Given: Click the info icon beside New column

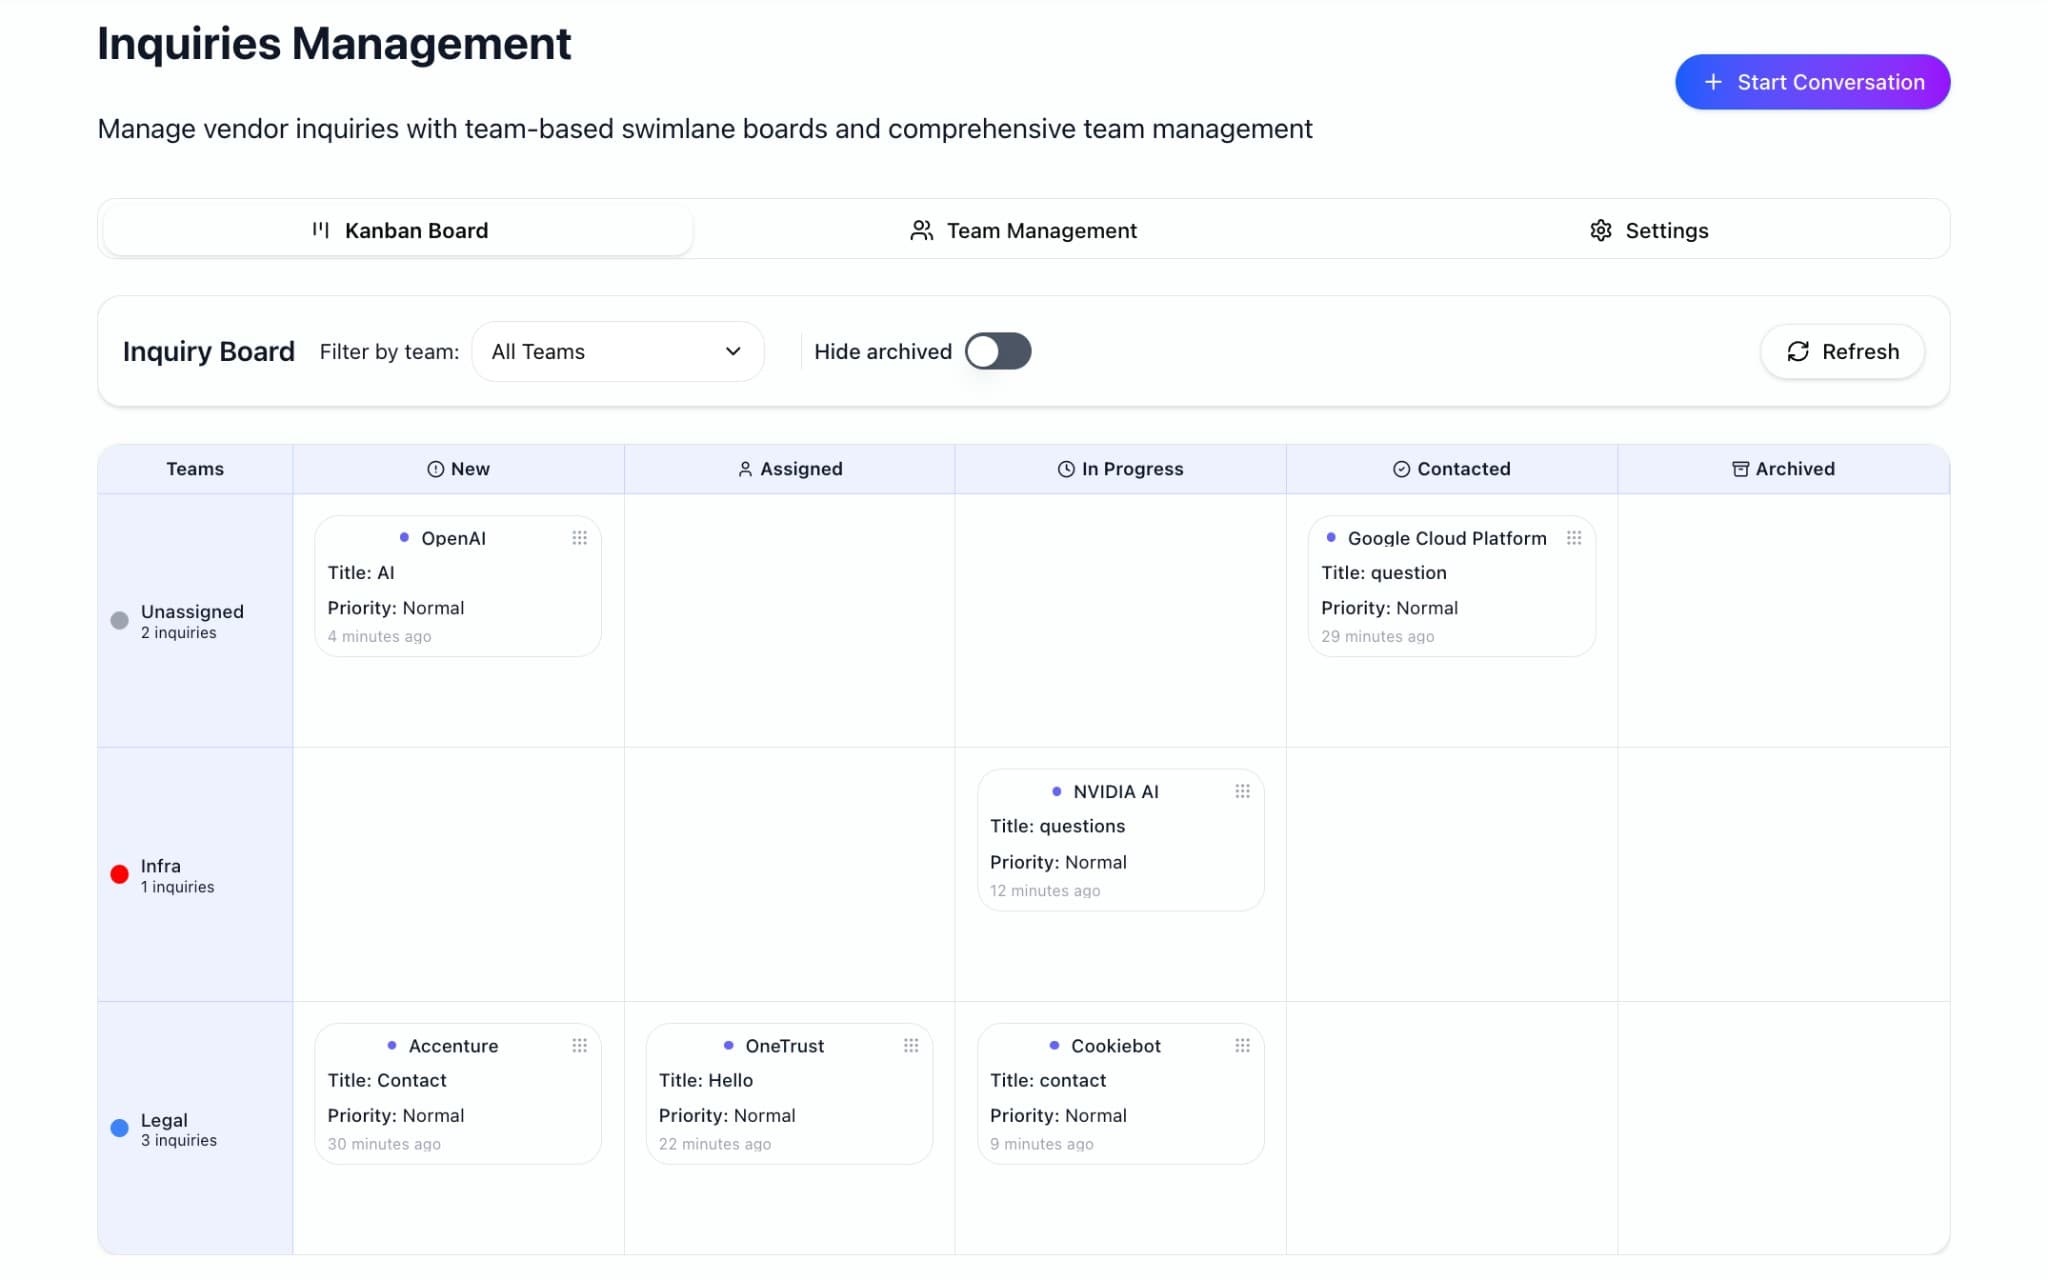Looking at the screenshot, I should click(x=433, y=468).
